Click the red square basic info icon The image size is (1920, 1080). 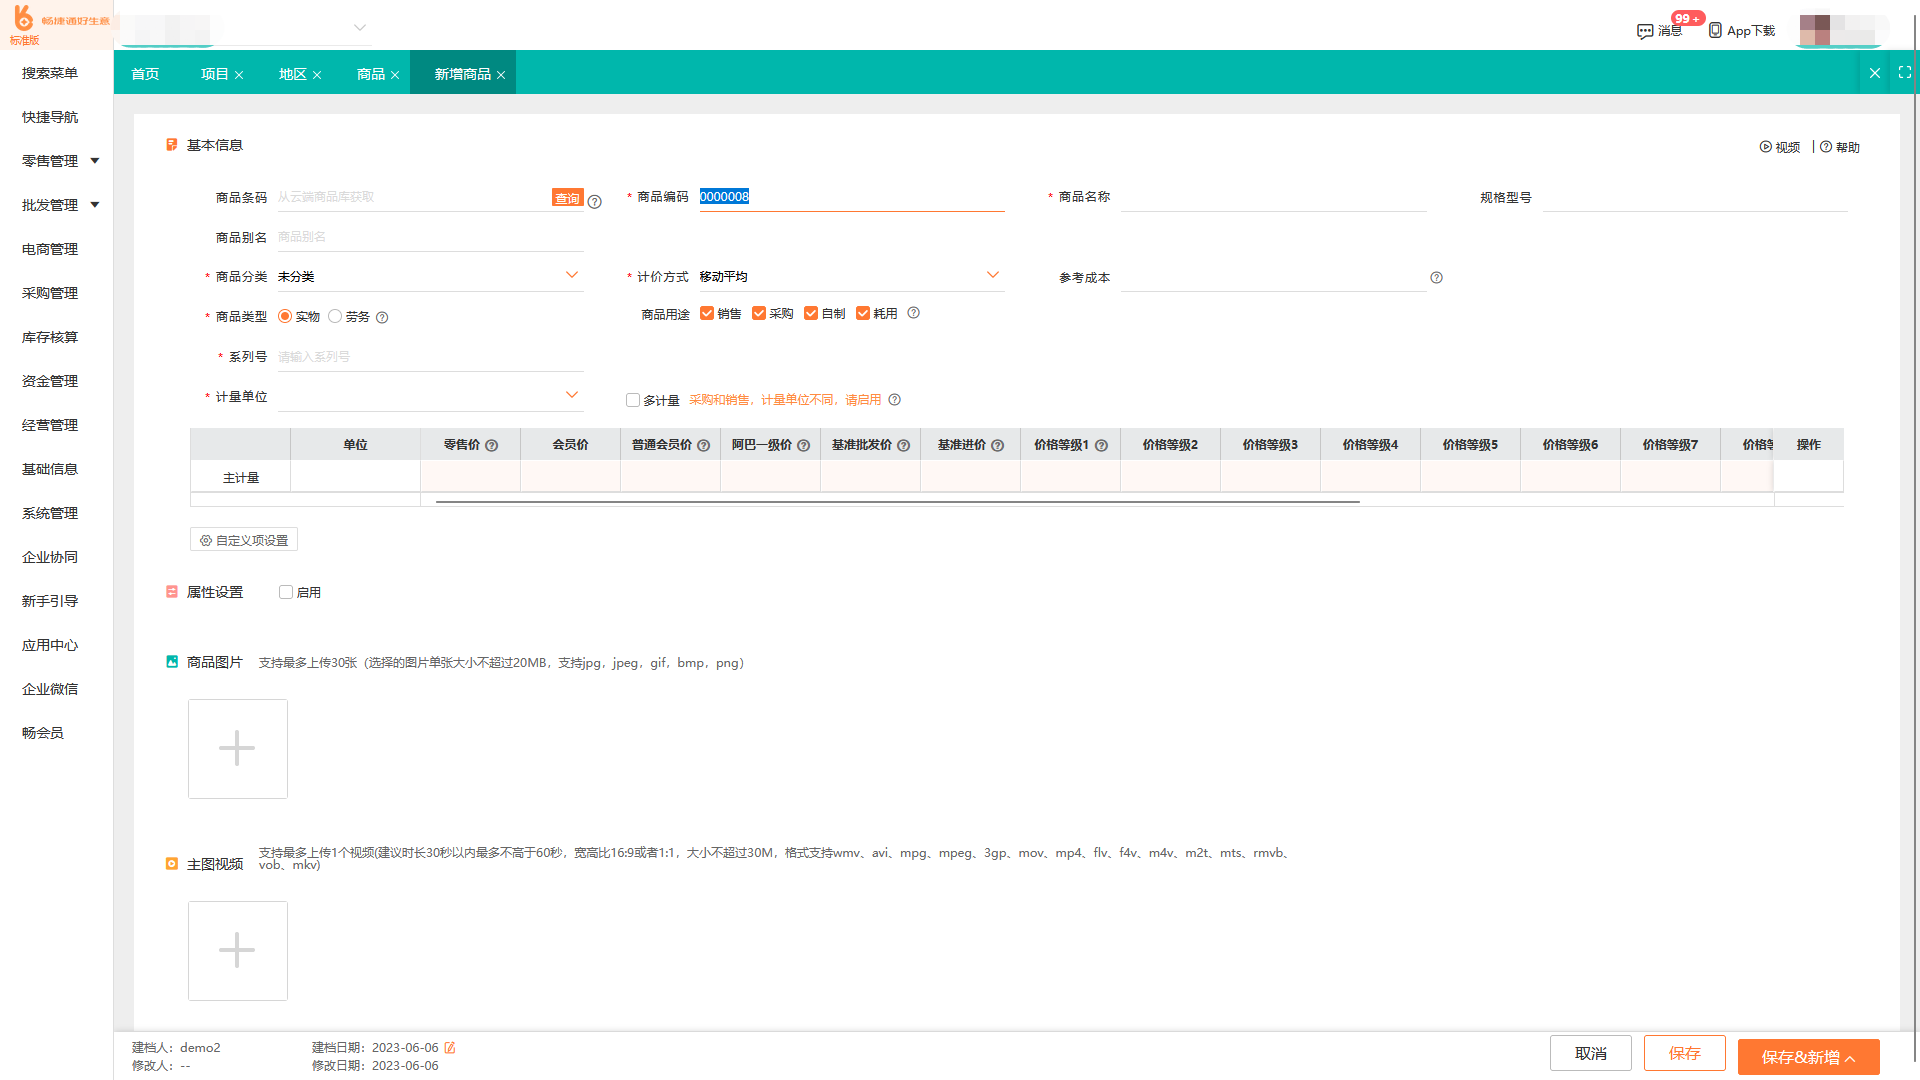(x=171, y=145)
